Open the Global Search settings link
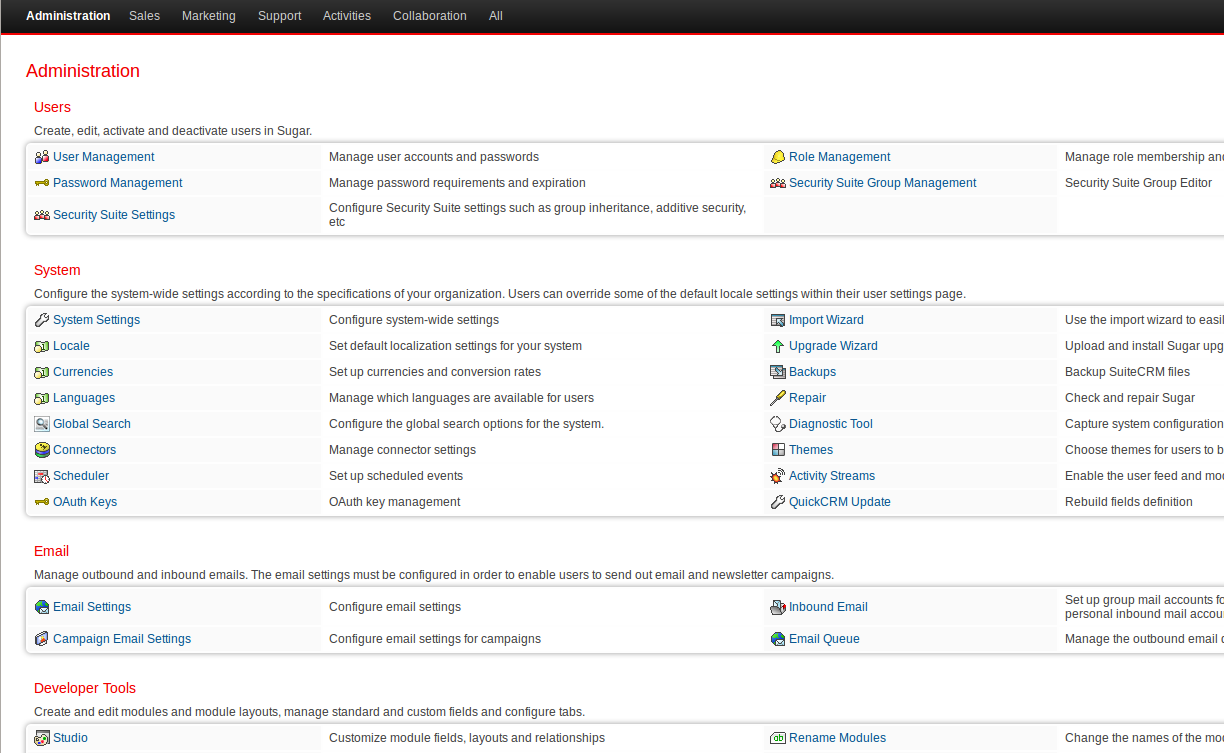The image size is (1224, 753). click(91, 424)
